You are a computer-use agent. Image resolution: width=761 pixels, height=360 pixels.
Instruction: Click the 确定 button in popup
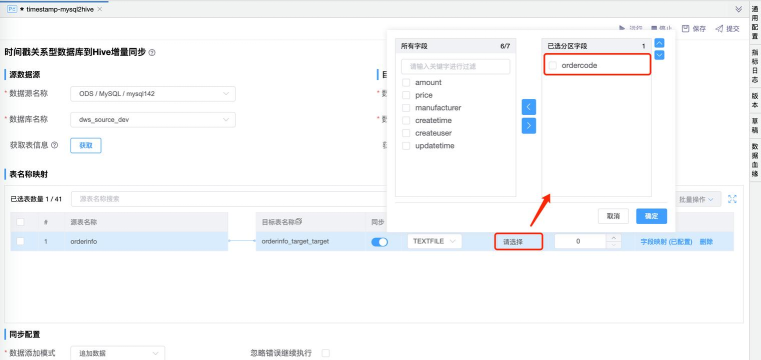(x=651, y=216)
